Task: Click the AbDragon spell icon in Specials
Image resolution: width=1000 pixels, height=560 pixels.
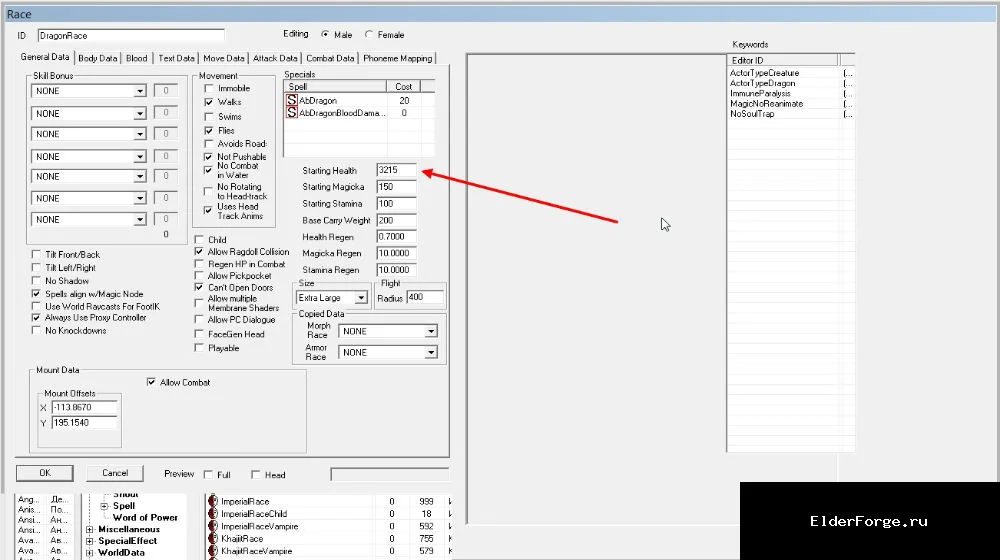Action: 292,101
